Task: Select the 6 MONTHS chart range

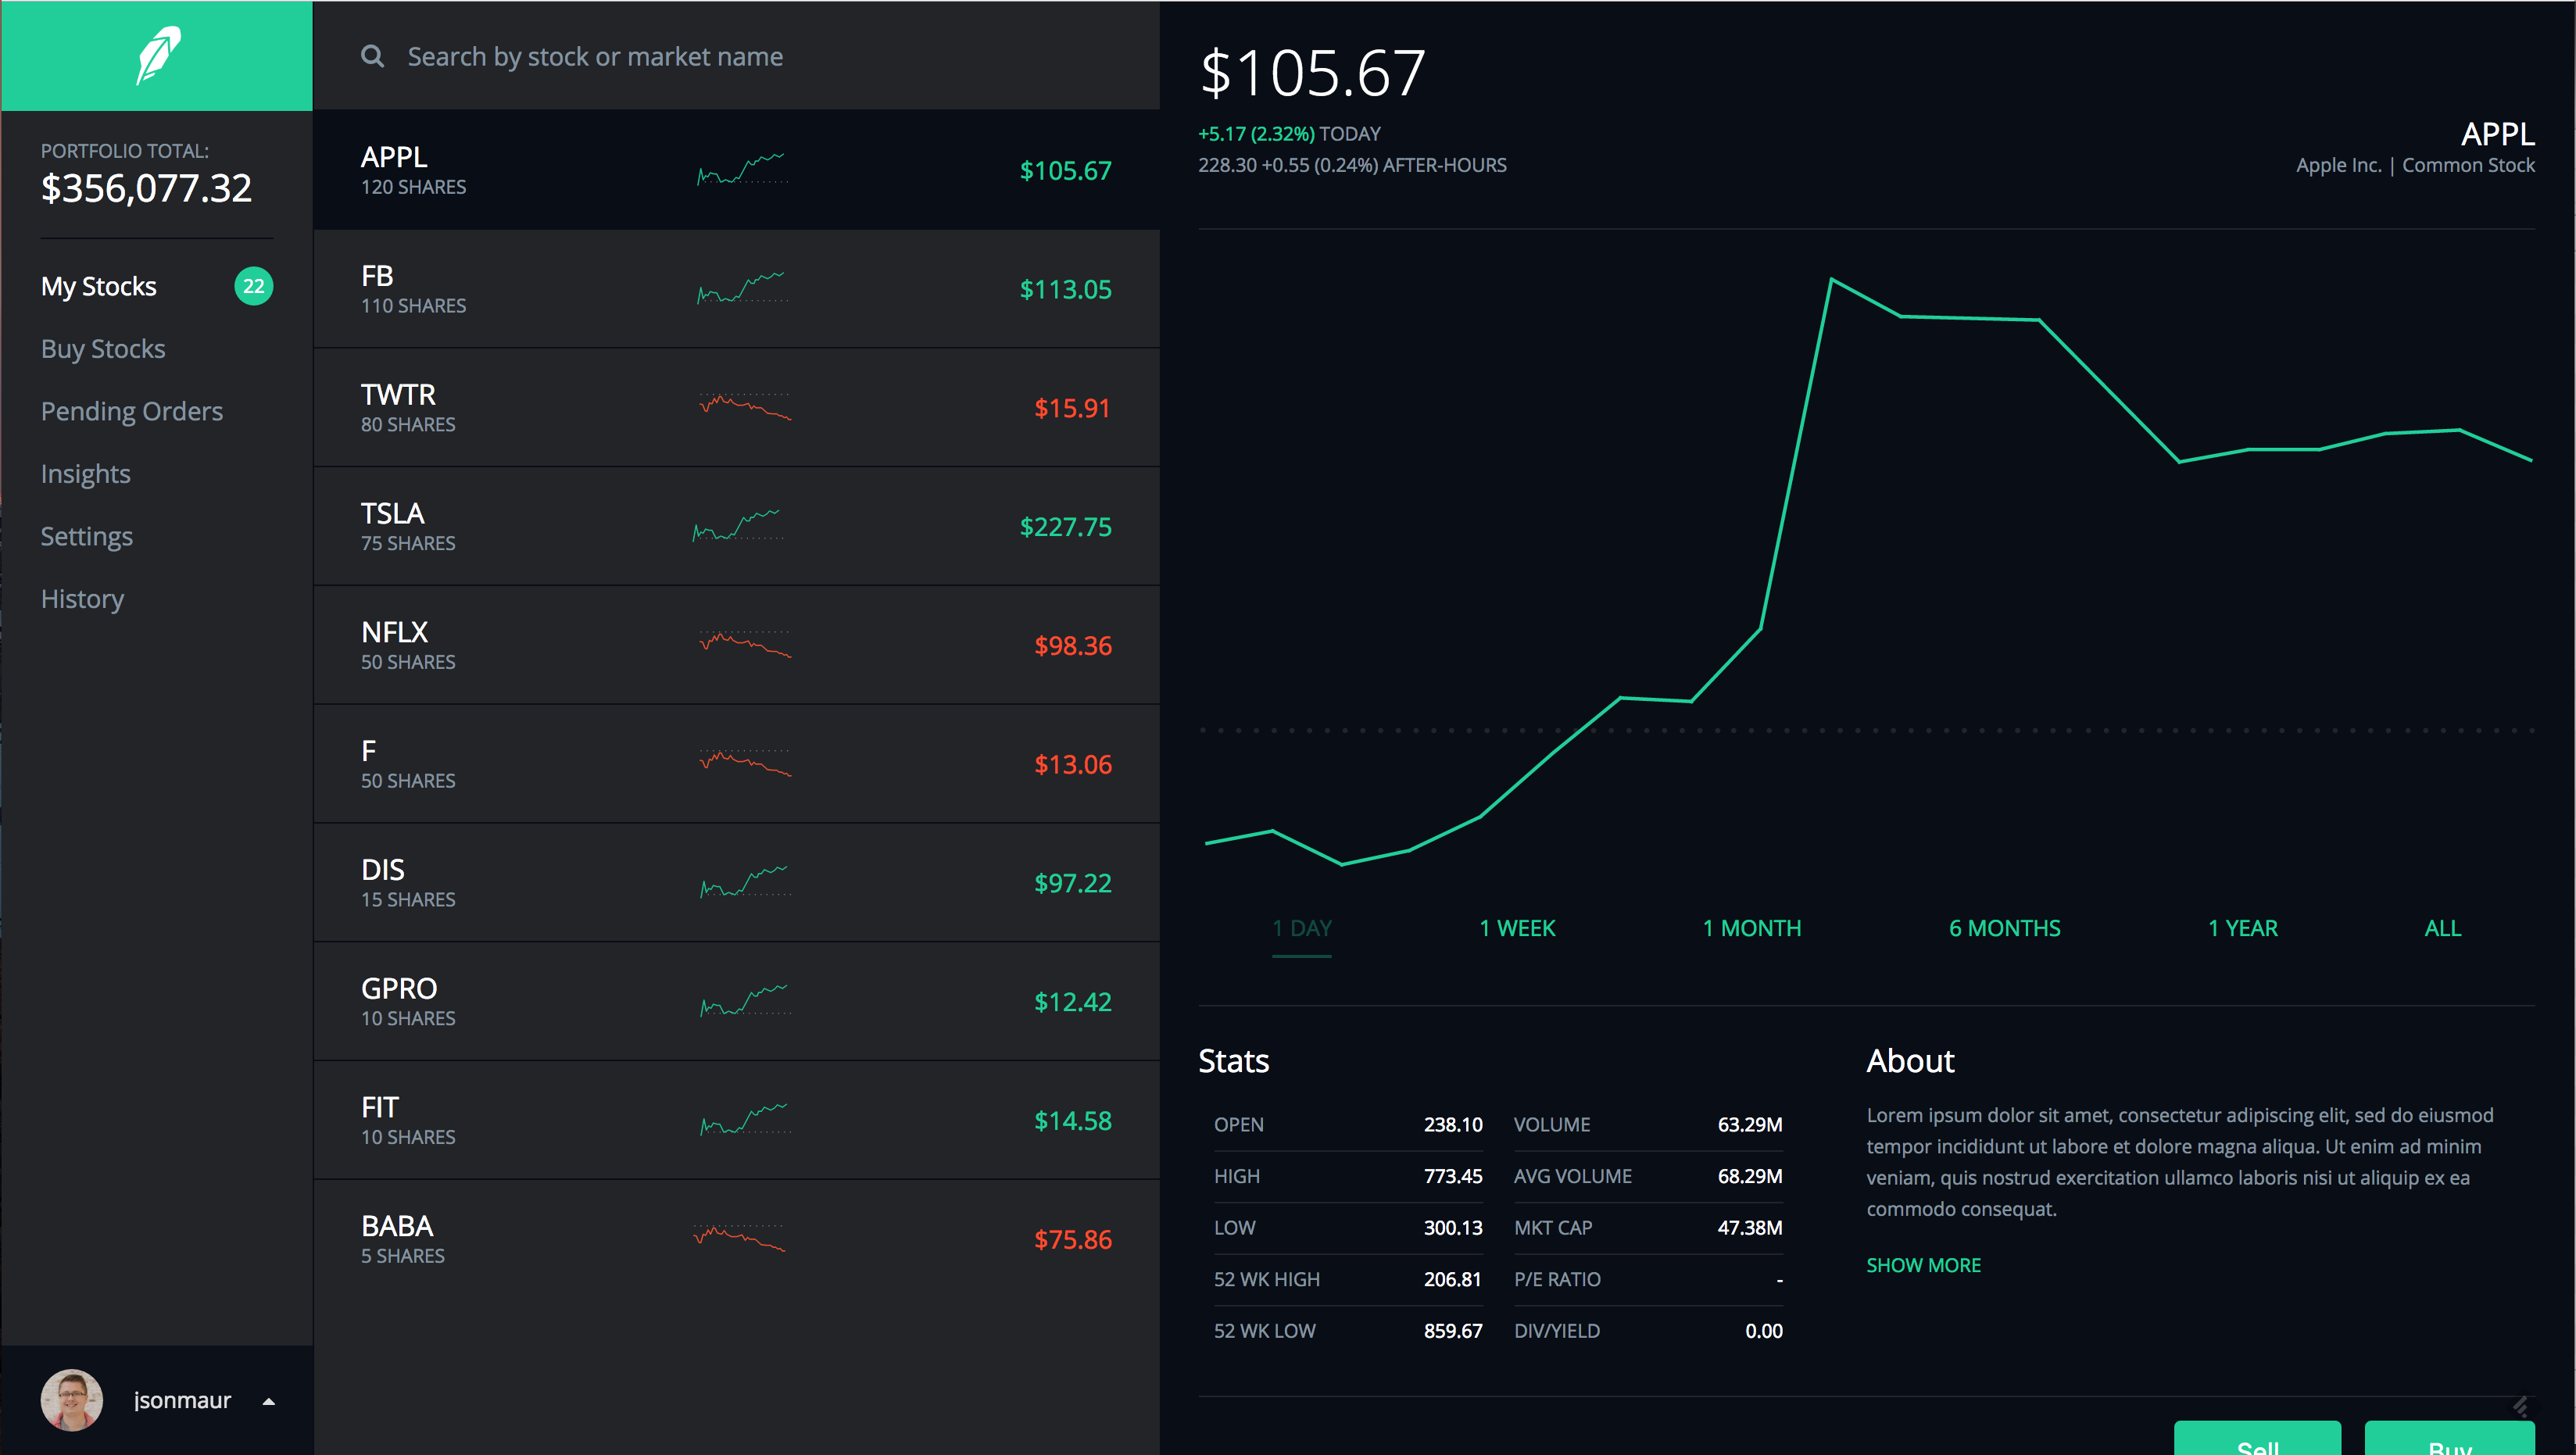Action: 2004,928
